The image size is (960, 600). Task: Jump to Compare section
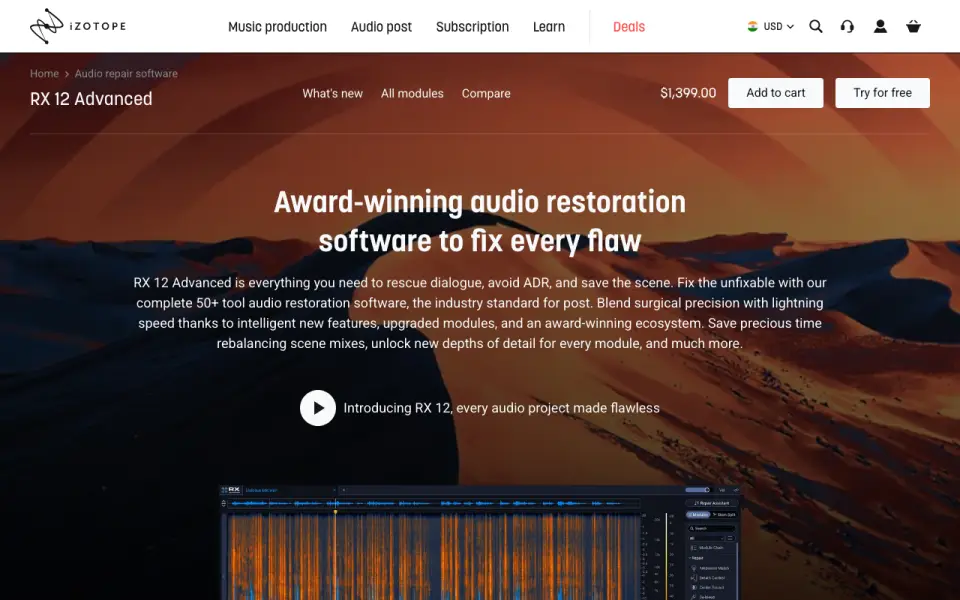pos(486,94)
